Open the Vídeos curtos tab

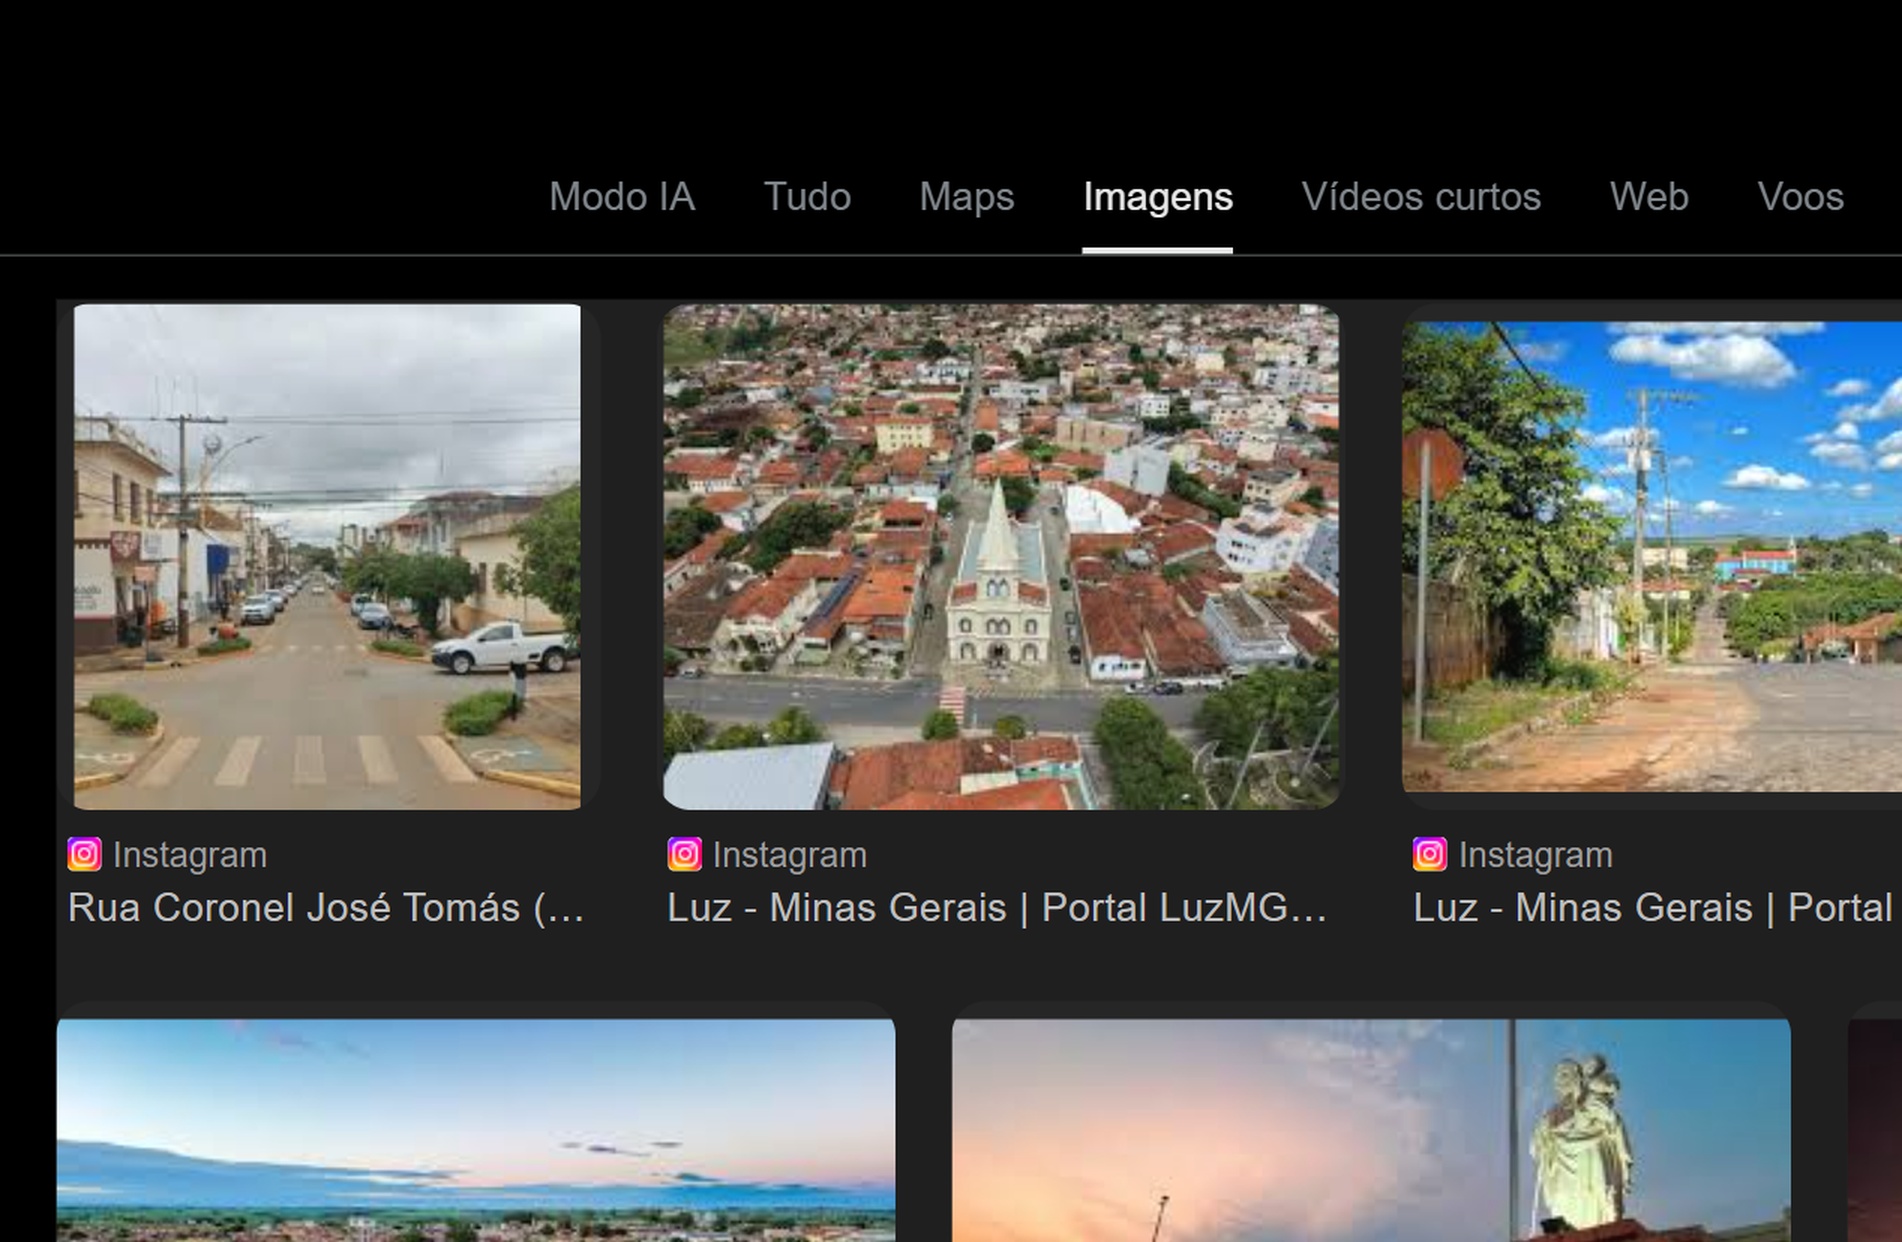1420,197
